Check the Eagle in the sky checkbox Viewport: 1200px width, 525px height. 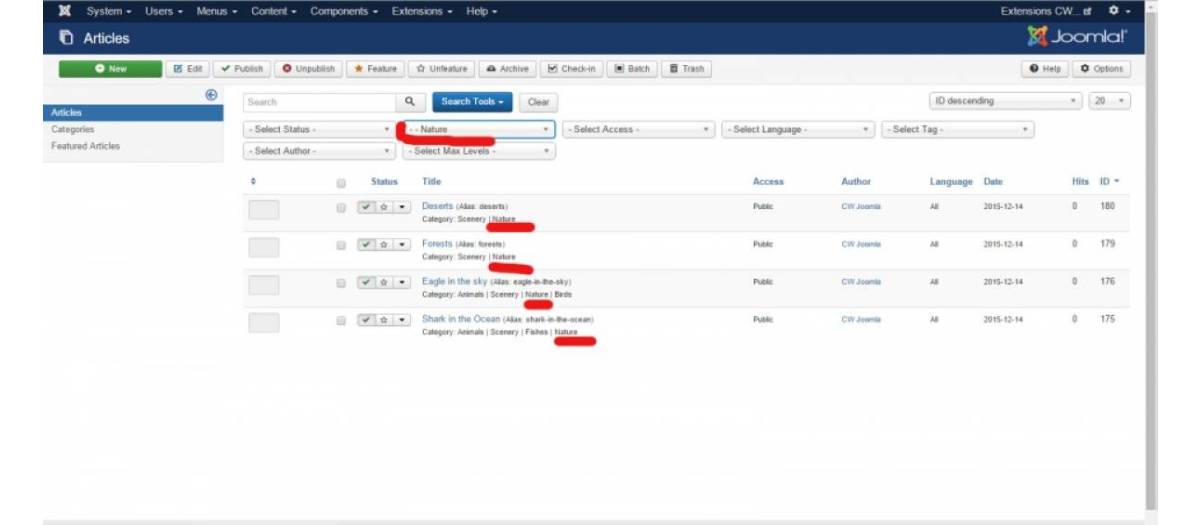(341, 283)
